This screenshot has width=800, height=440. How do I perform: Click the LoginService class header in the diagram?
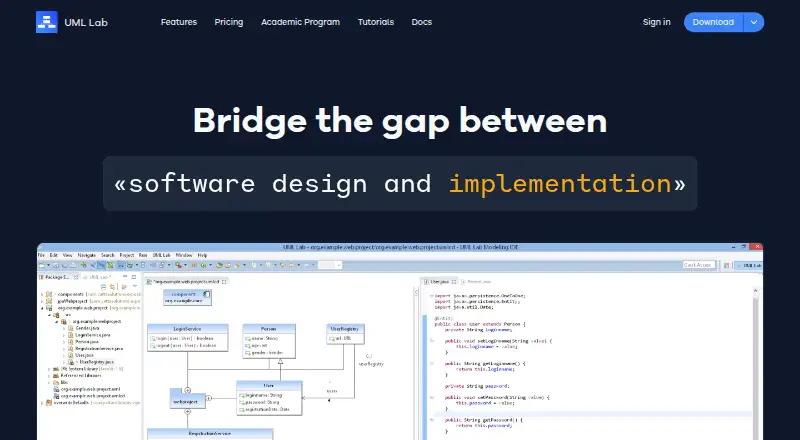[x=187, y=329]
